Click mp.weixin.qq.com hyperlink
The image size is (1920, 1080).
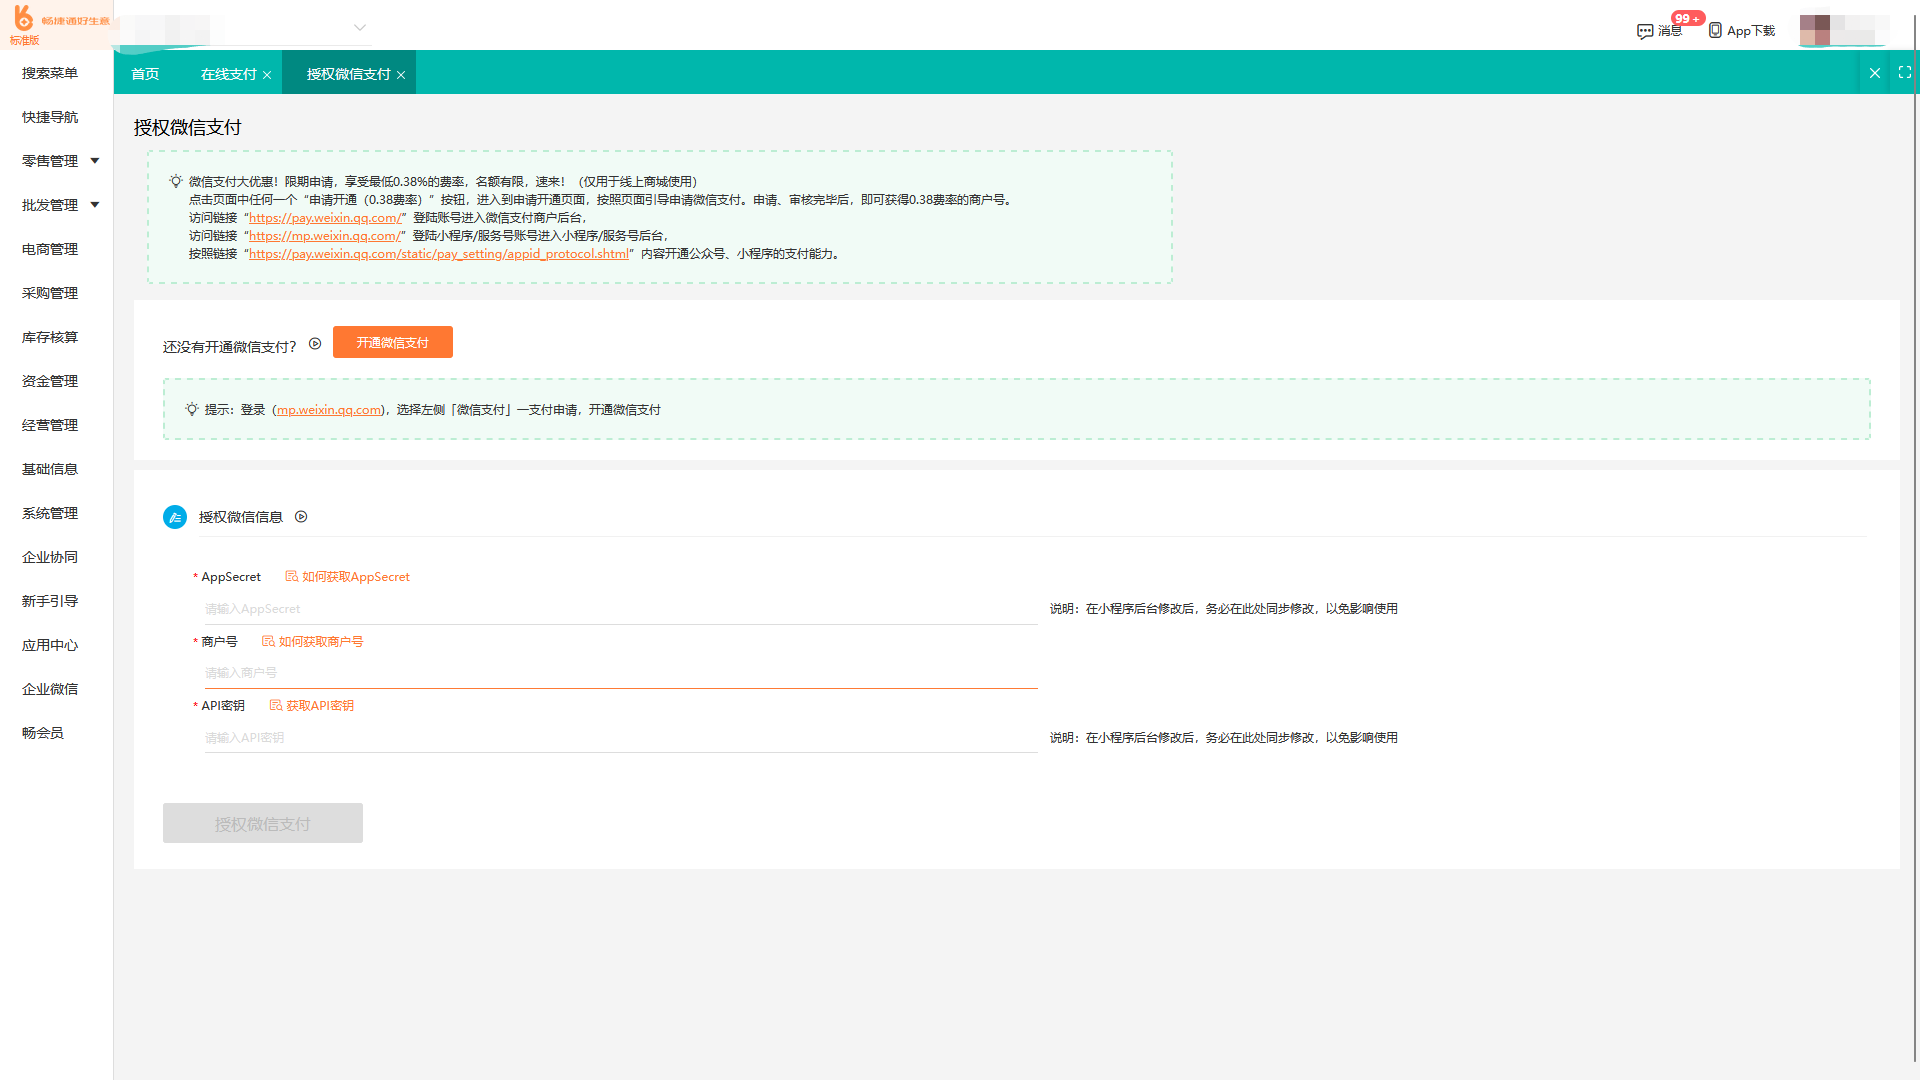click(328, 410)
